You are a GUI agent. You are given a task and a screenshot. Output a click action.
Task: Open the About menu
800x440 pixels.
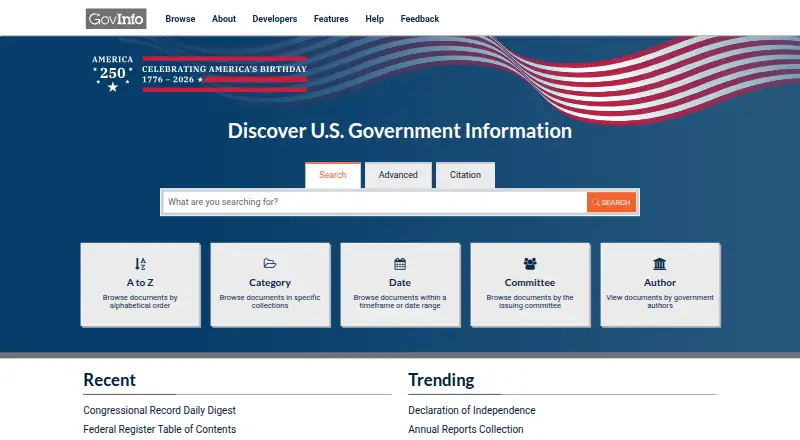point(224,19)
